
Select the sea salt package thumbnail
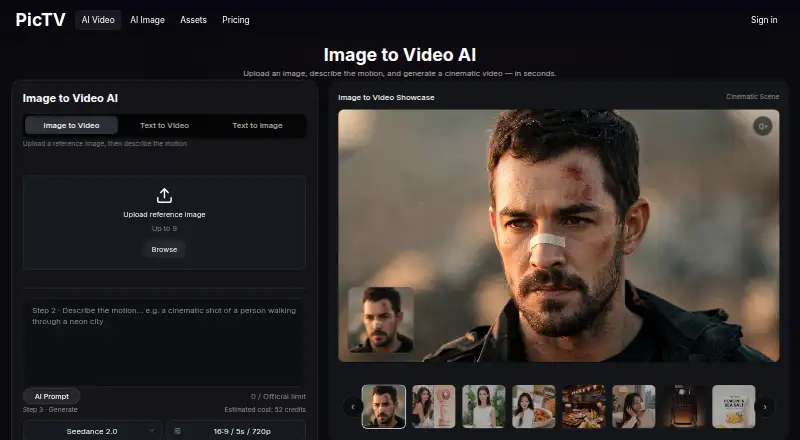coord(734,406)
